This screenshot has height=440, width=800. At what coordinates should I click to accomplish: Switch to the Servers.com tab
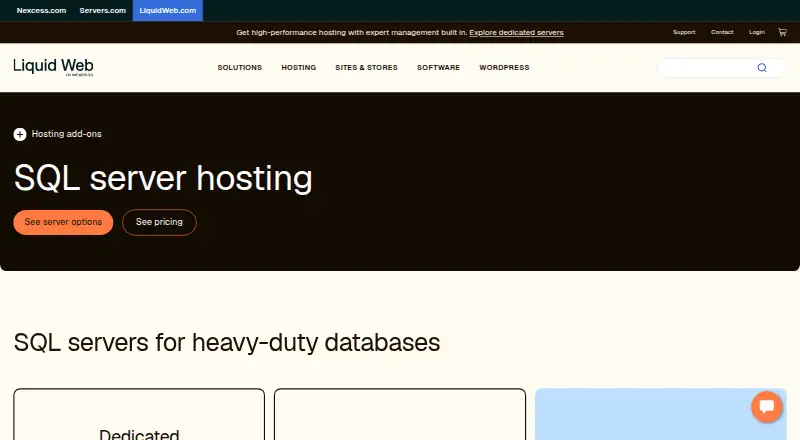pos(103,10)
